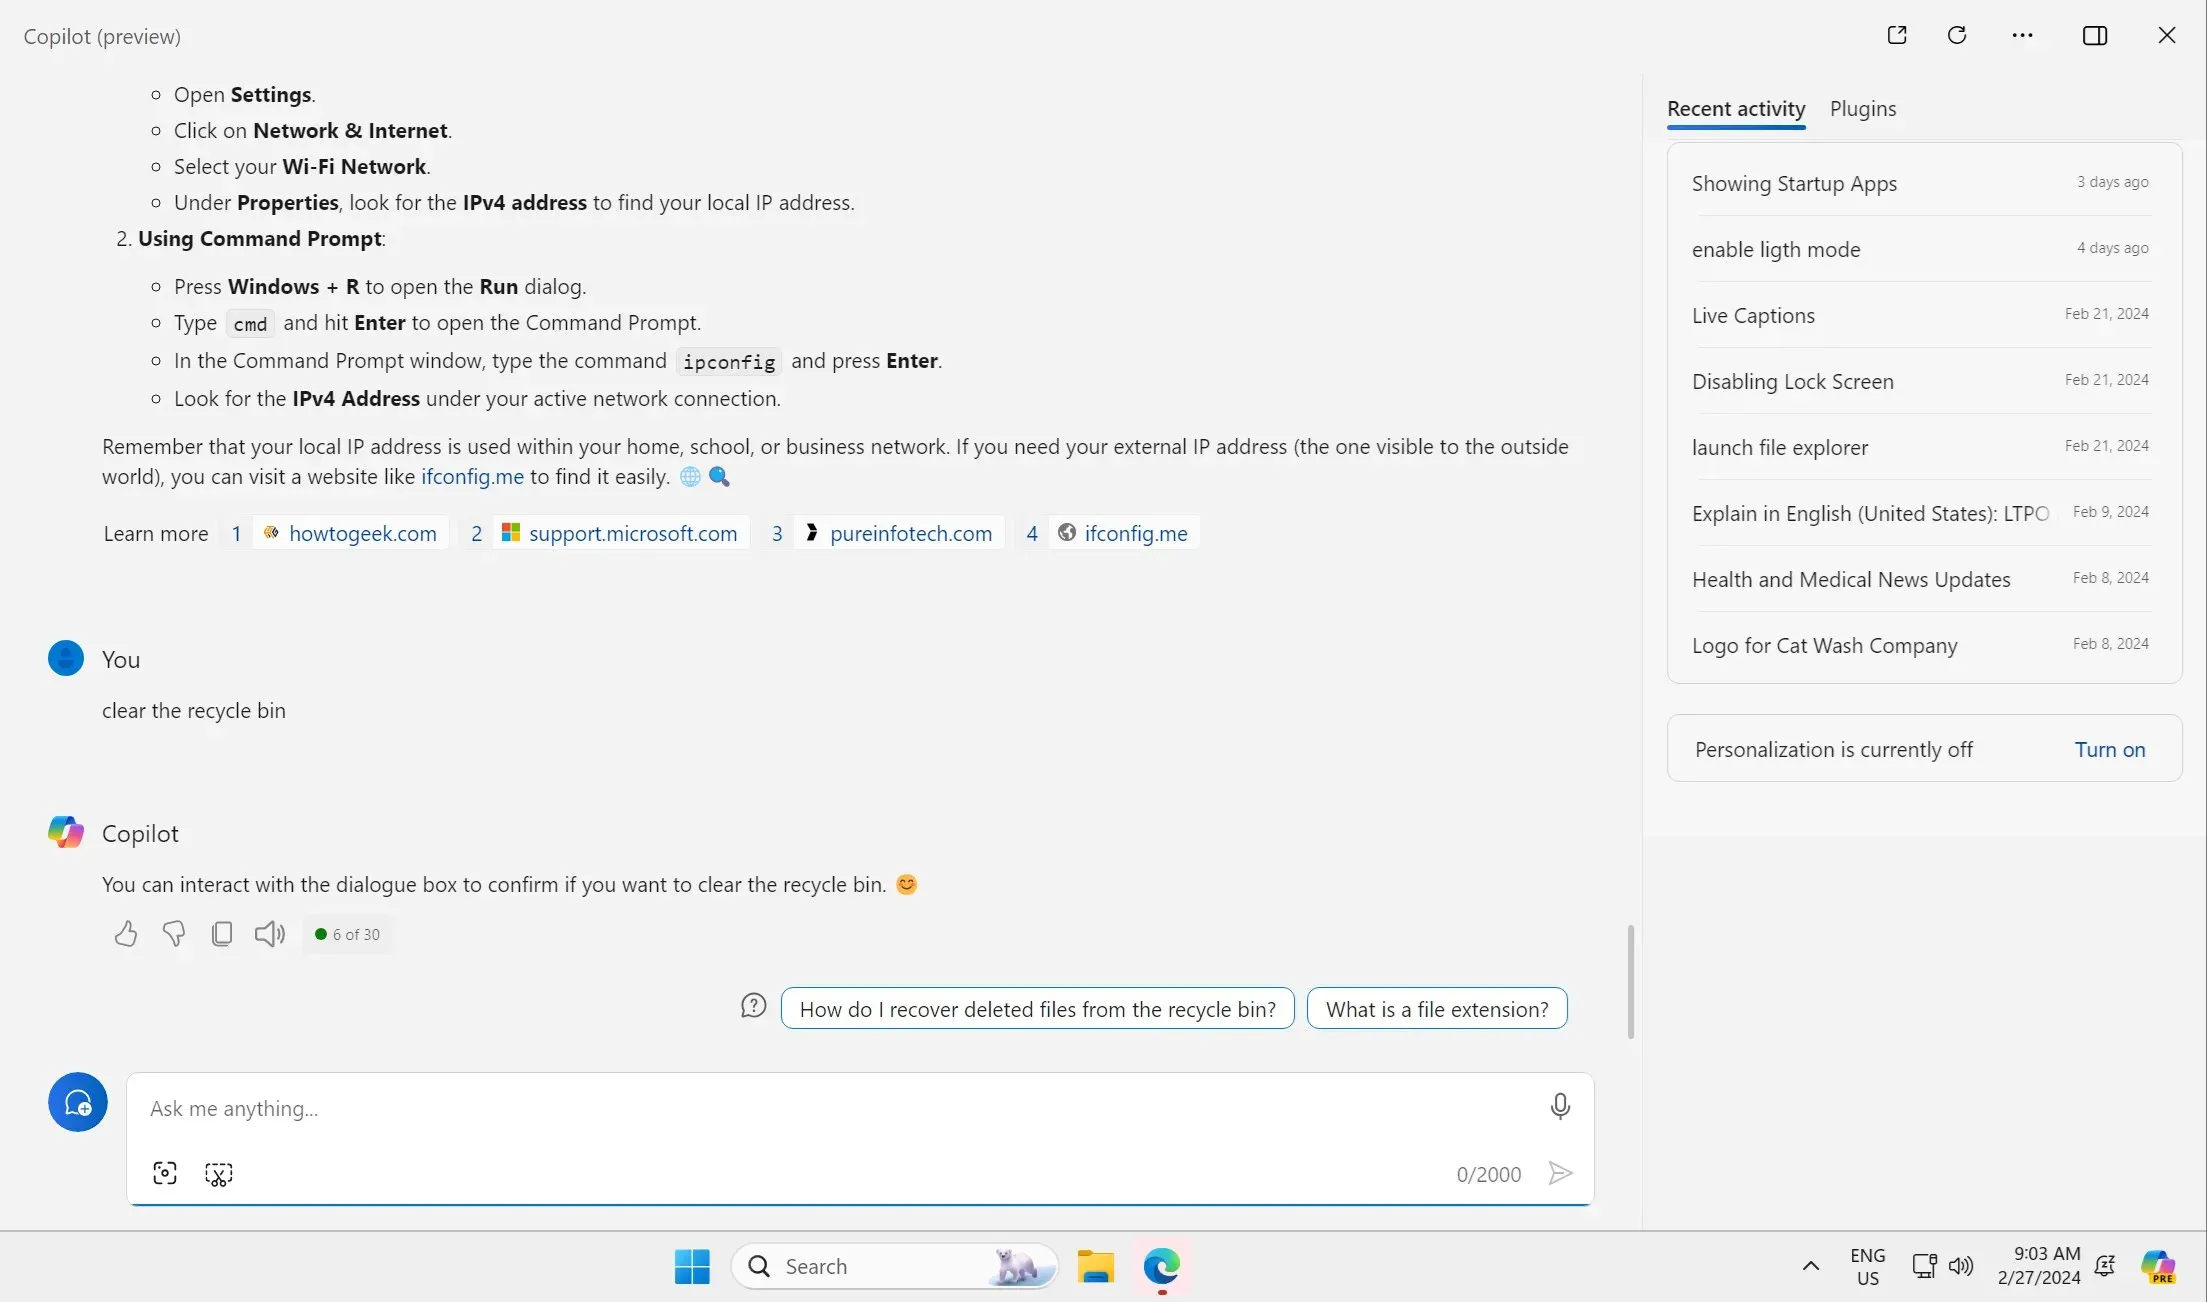Open File Explorer from taskbar
The height and width of the screenshot is (1302, 2207).
point(1097,1266)
